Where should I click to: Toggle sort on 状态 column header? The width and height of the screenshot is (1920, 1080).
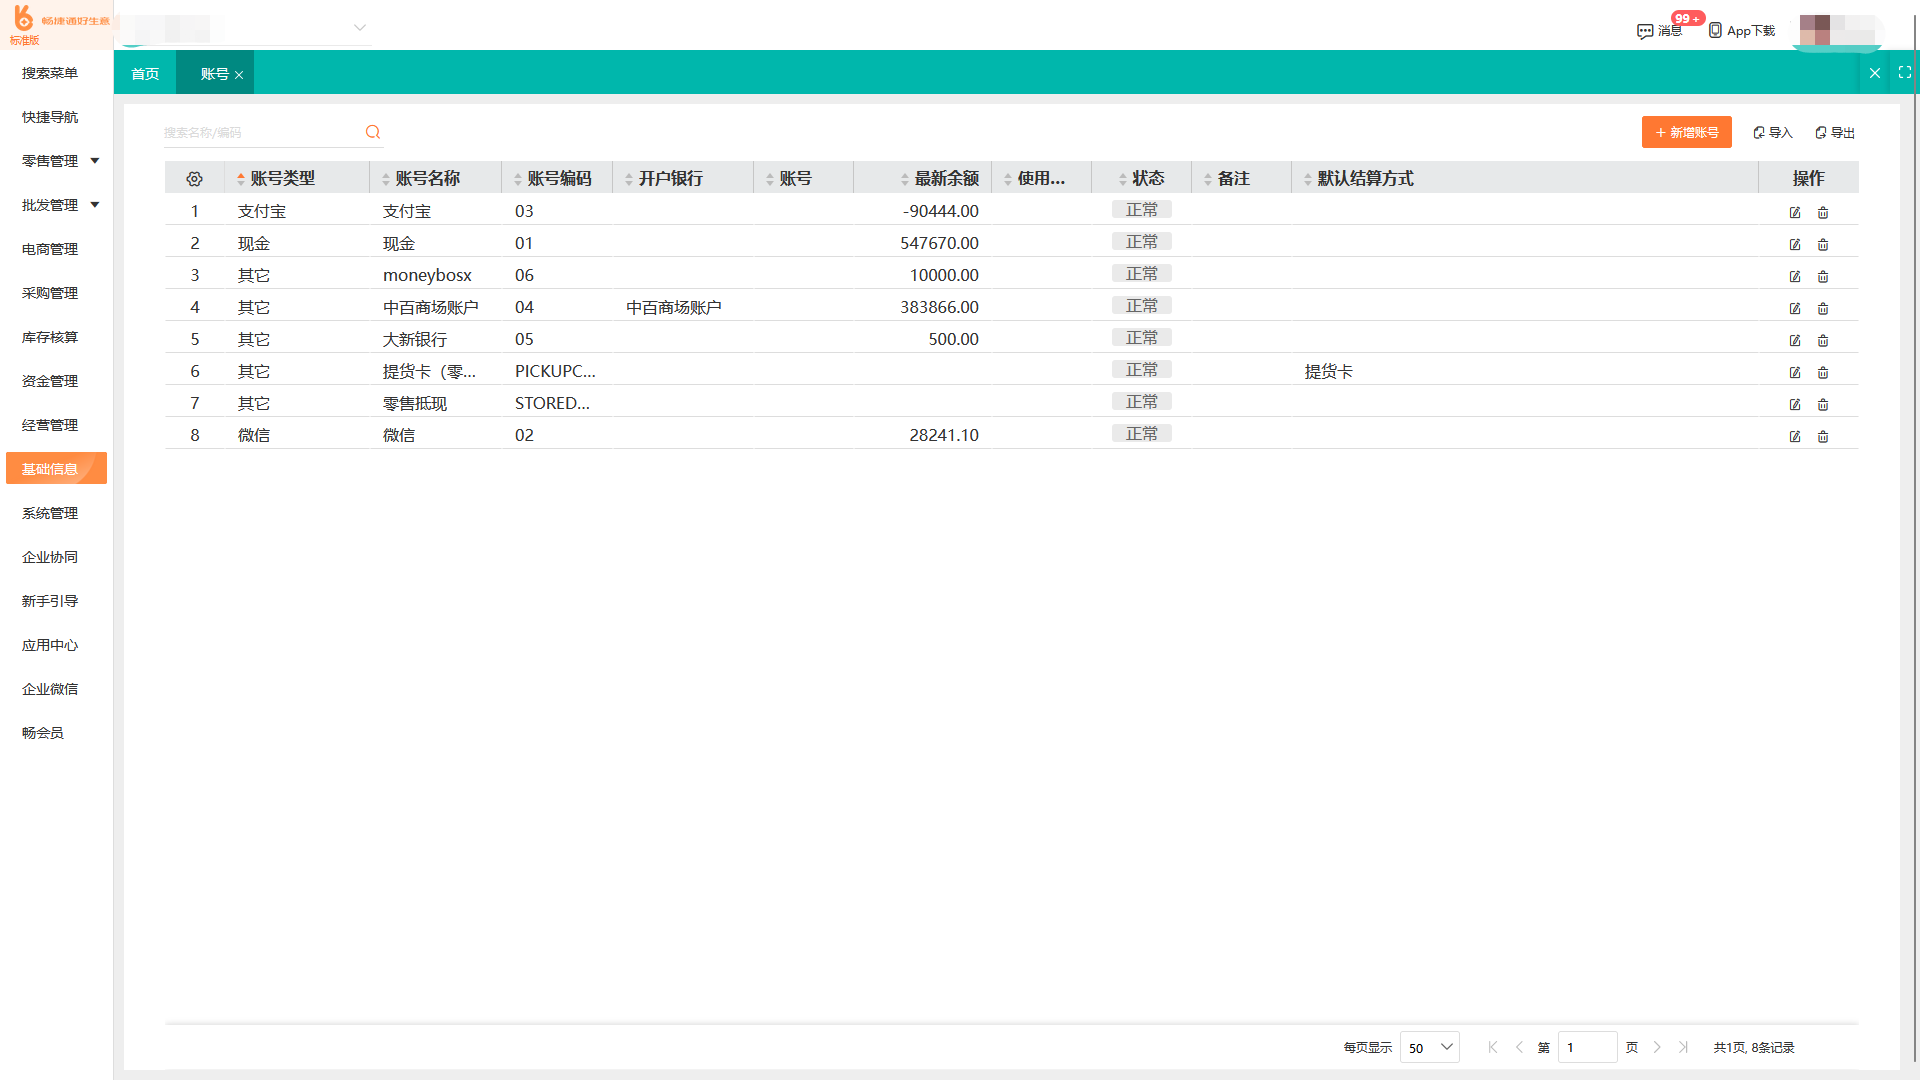(1142, 178)
